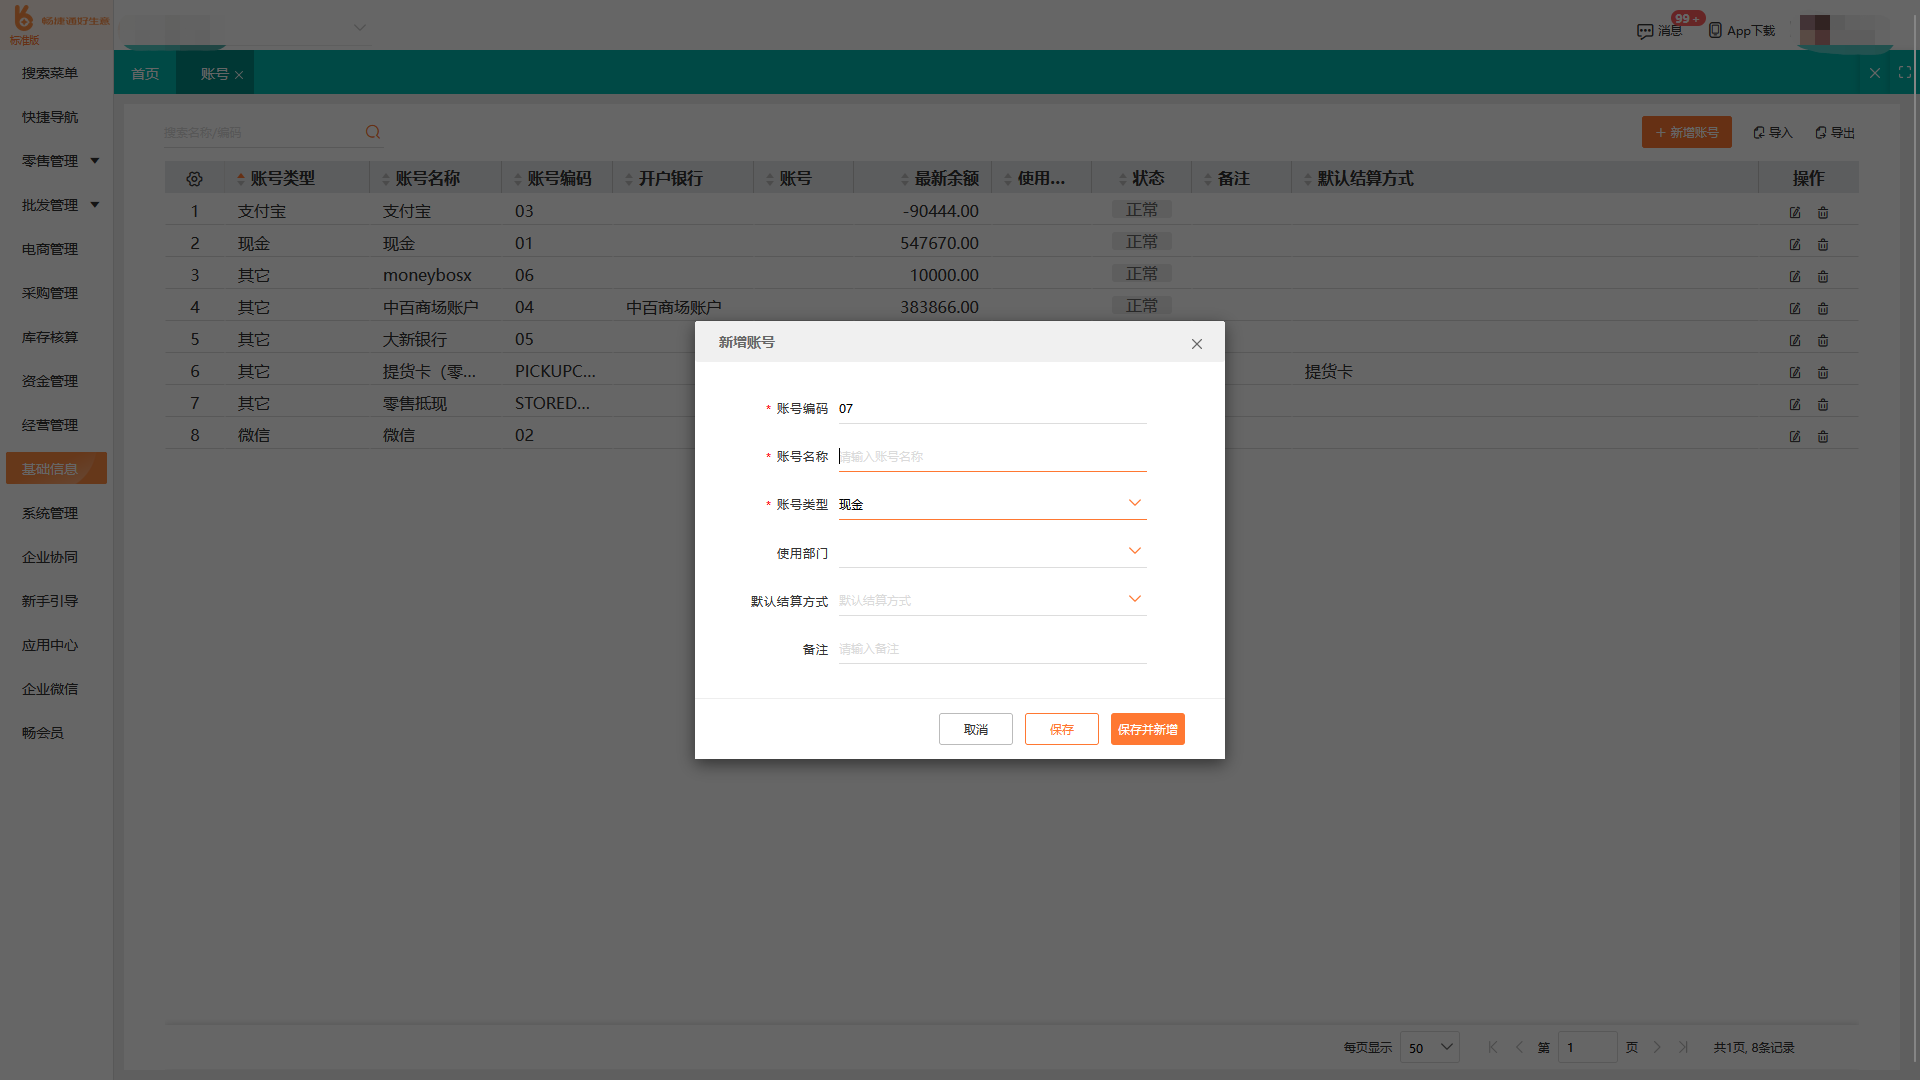Expand the 使用部门 dropdown in new account form
Image resolution: width=1920 pixels, height=1080 pixels.
[x=1134, y=551]
